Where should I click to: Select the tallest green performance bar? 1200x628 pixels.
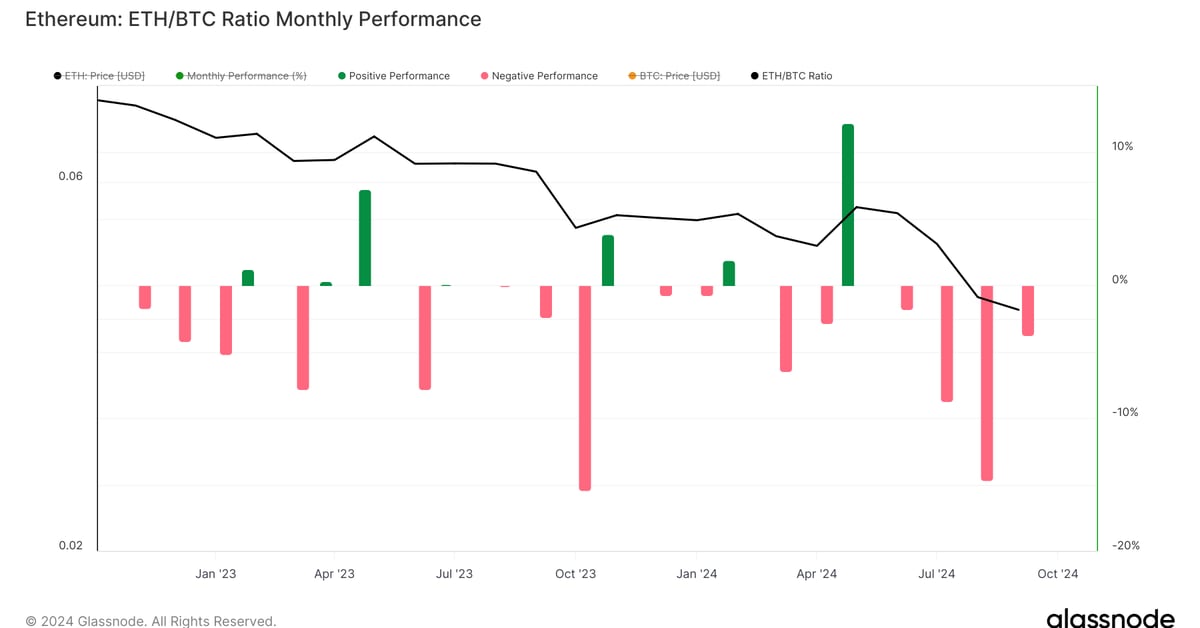coord(848,205)
